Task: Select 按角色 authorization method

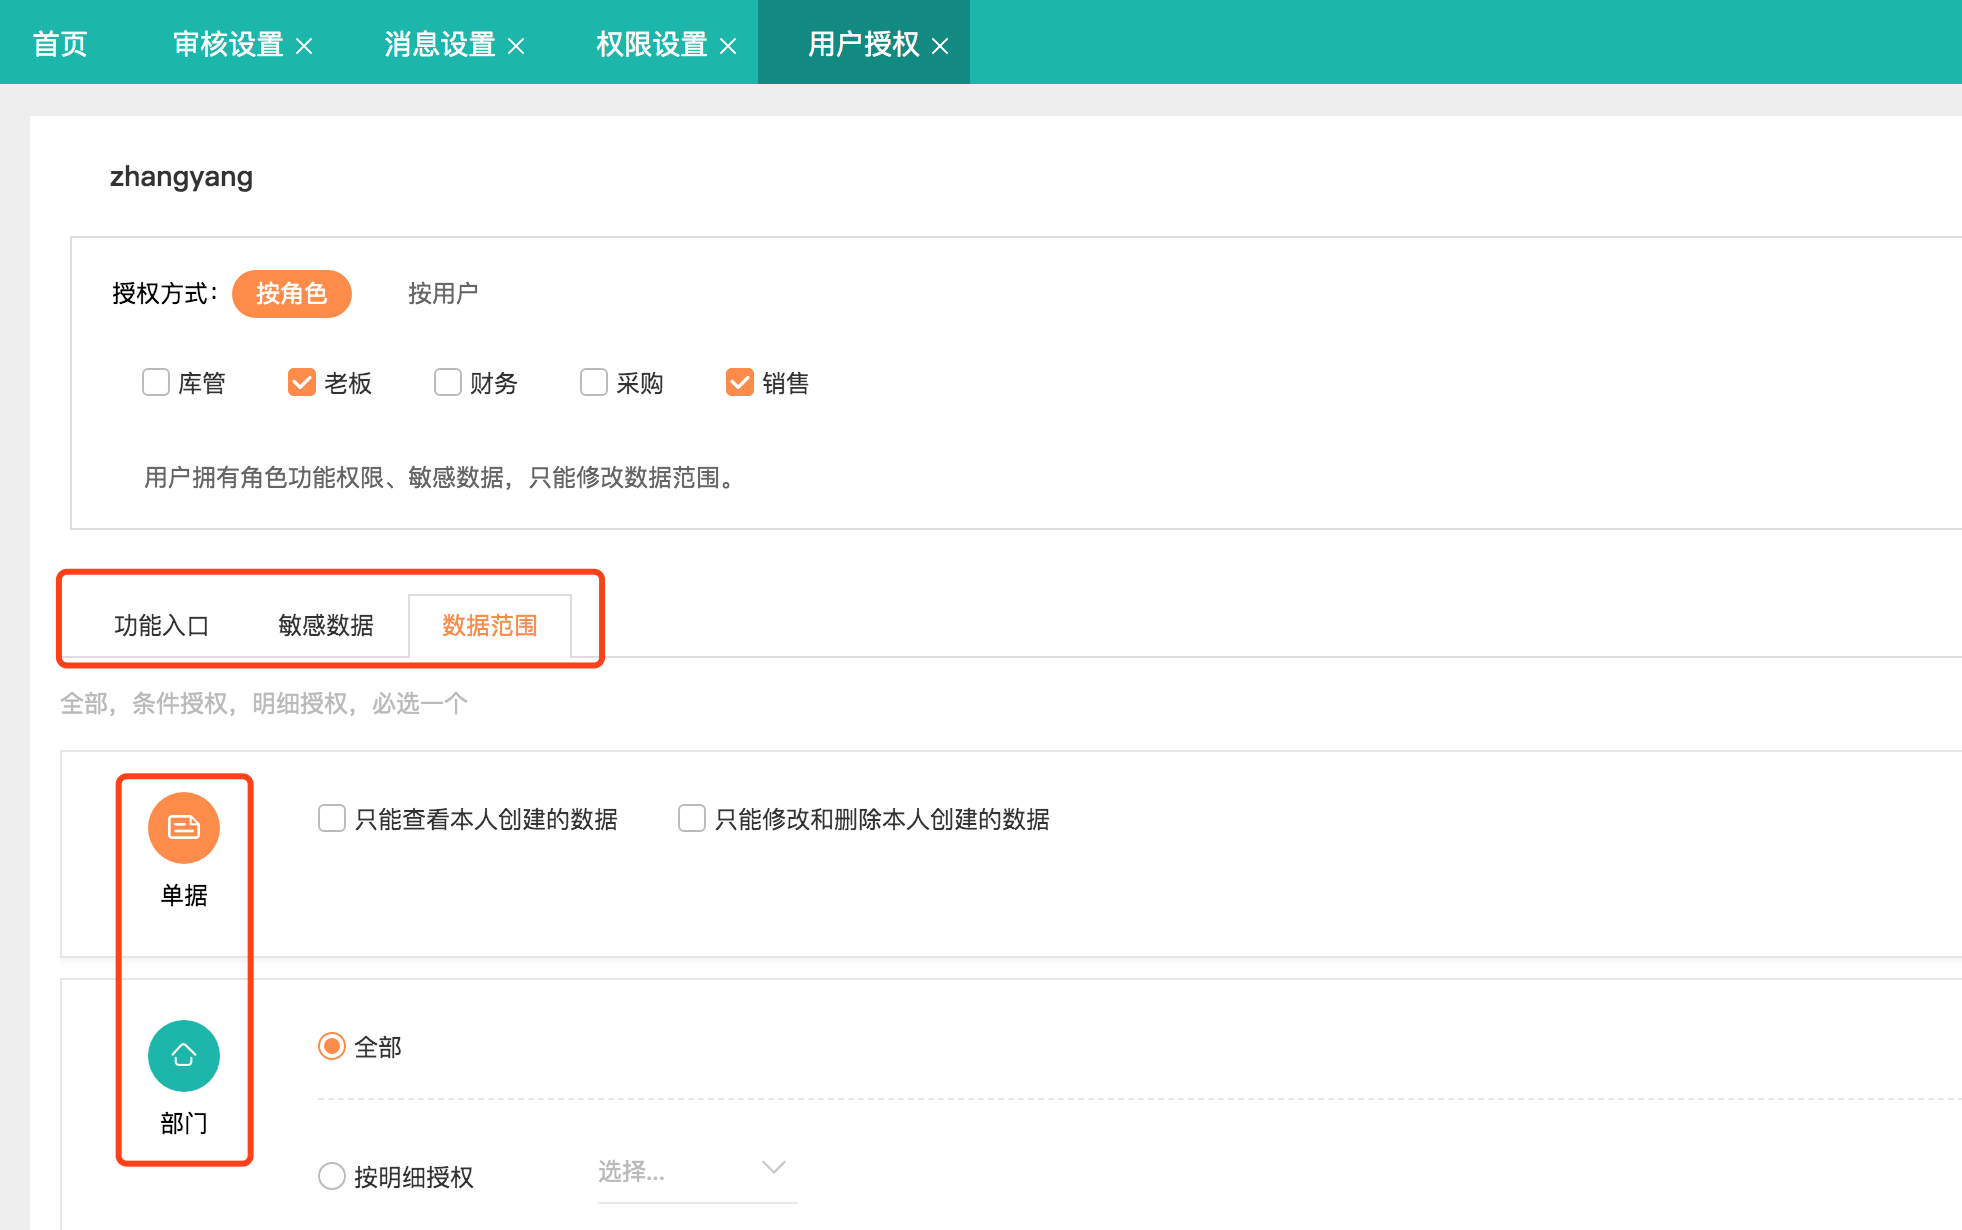Action: (x=290, y=293)
